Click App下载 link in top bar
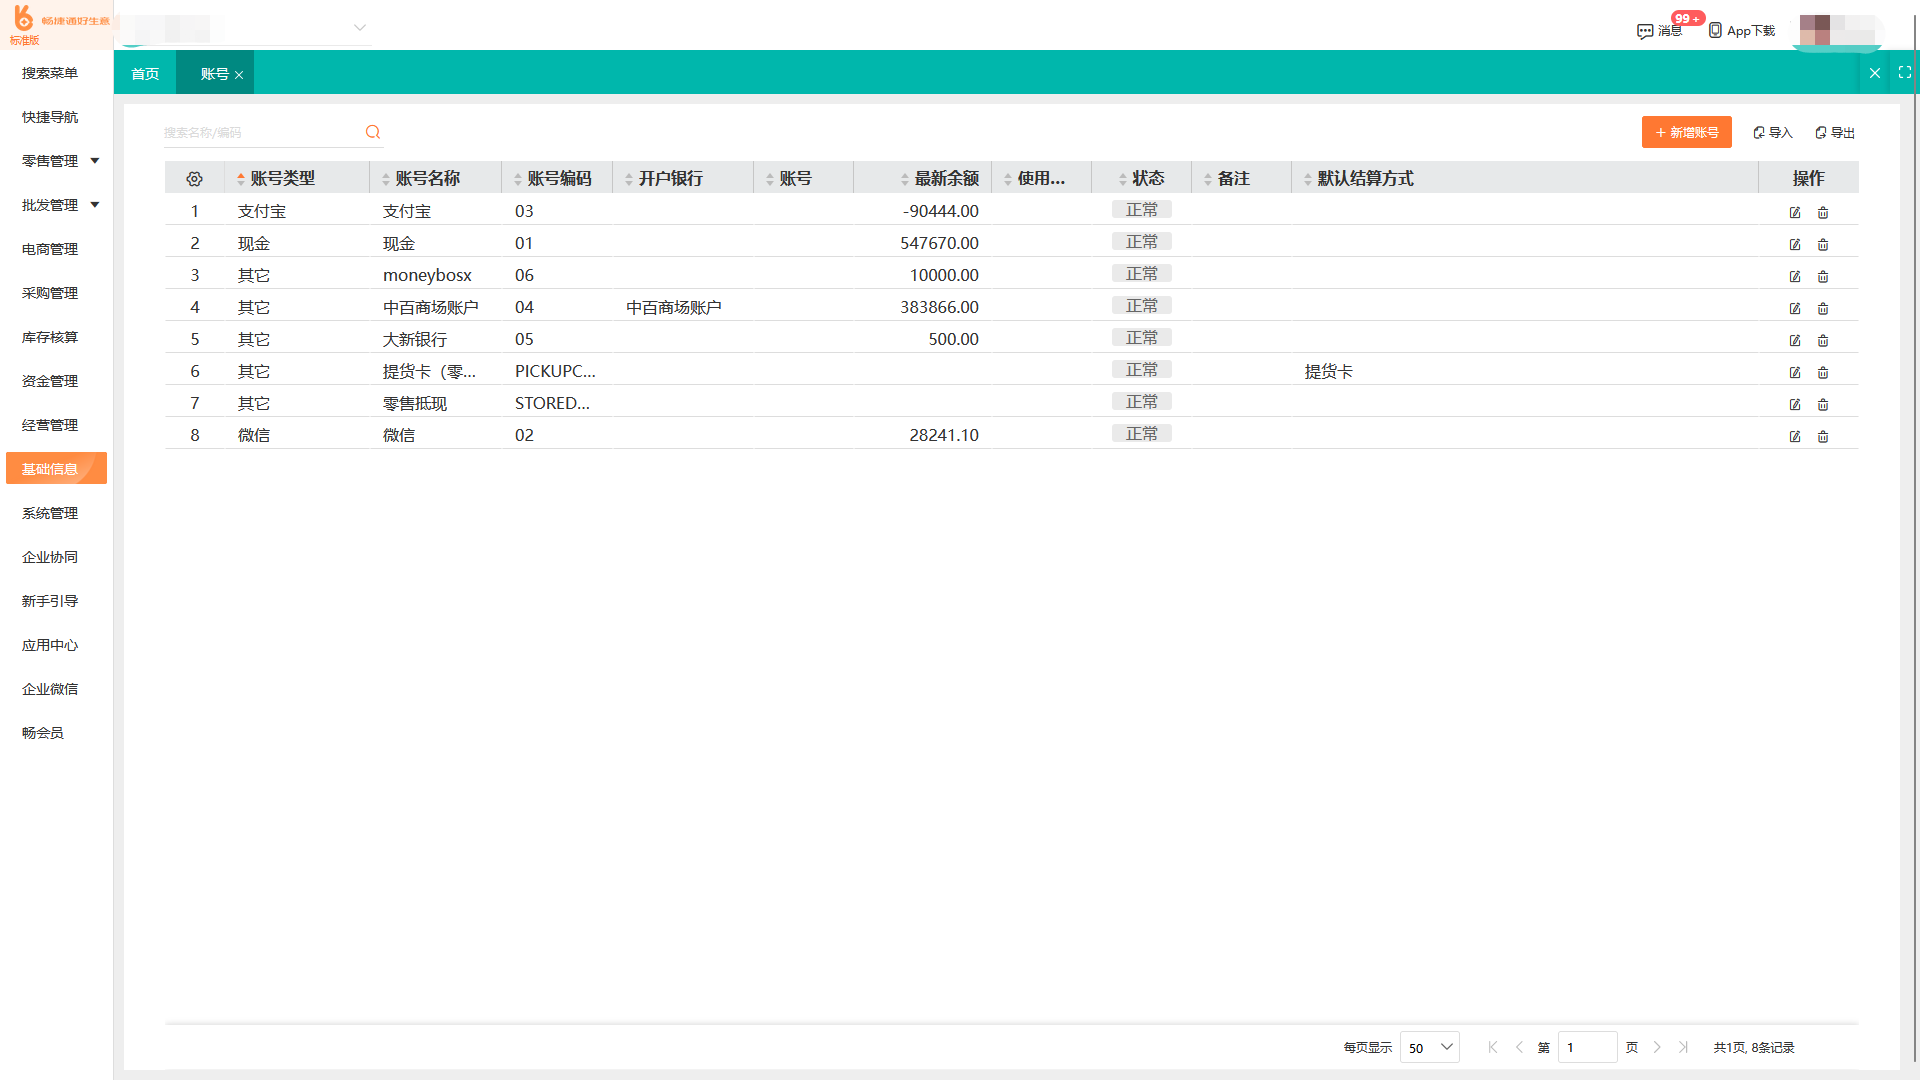This screenshot has height=1080, width=1920. [x=1743, y=29]
